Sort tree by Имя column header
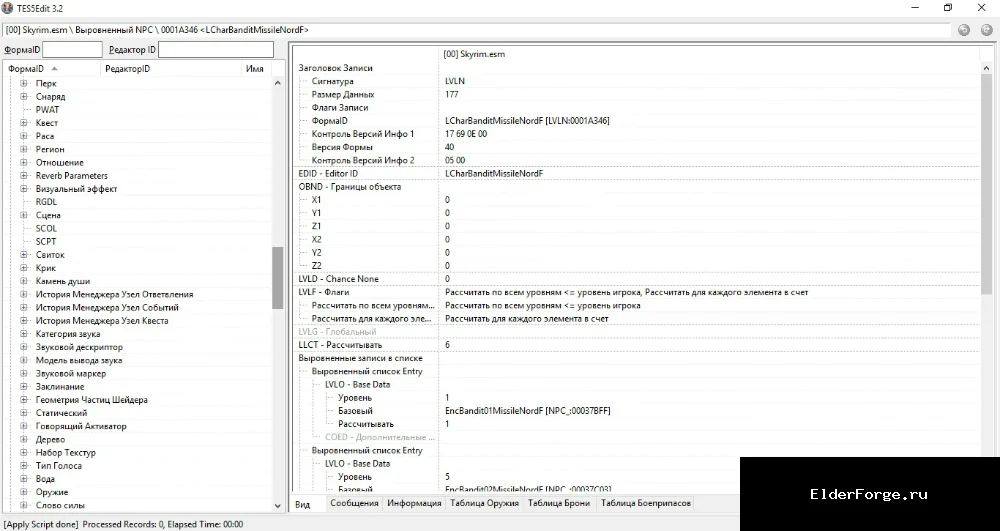The image size is (1000, 531). pyautogui.click(x=254, y=69)
